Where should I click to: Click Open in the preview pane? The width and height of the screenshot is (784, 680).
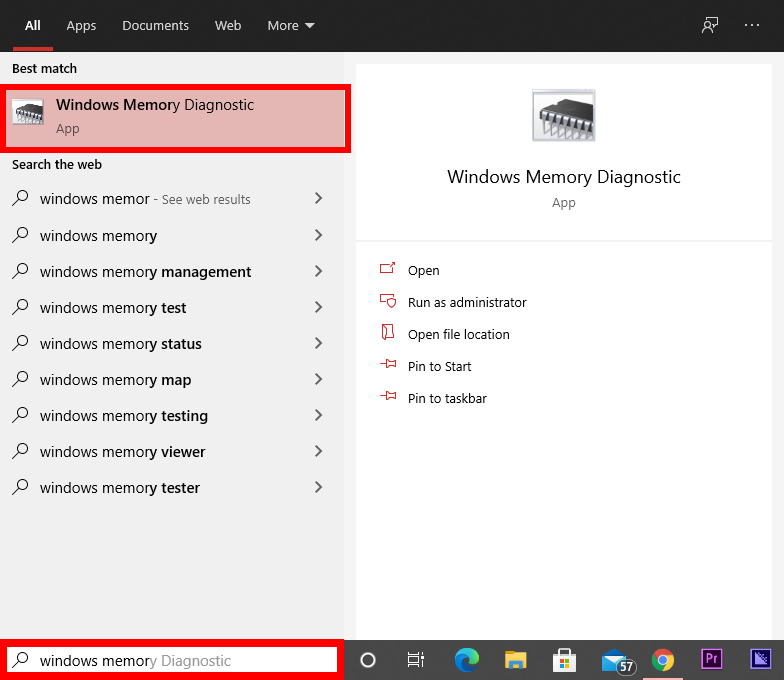click(x=423, y=270)
